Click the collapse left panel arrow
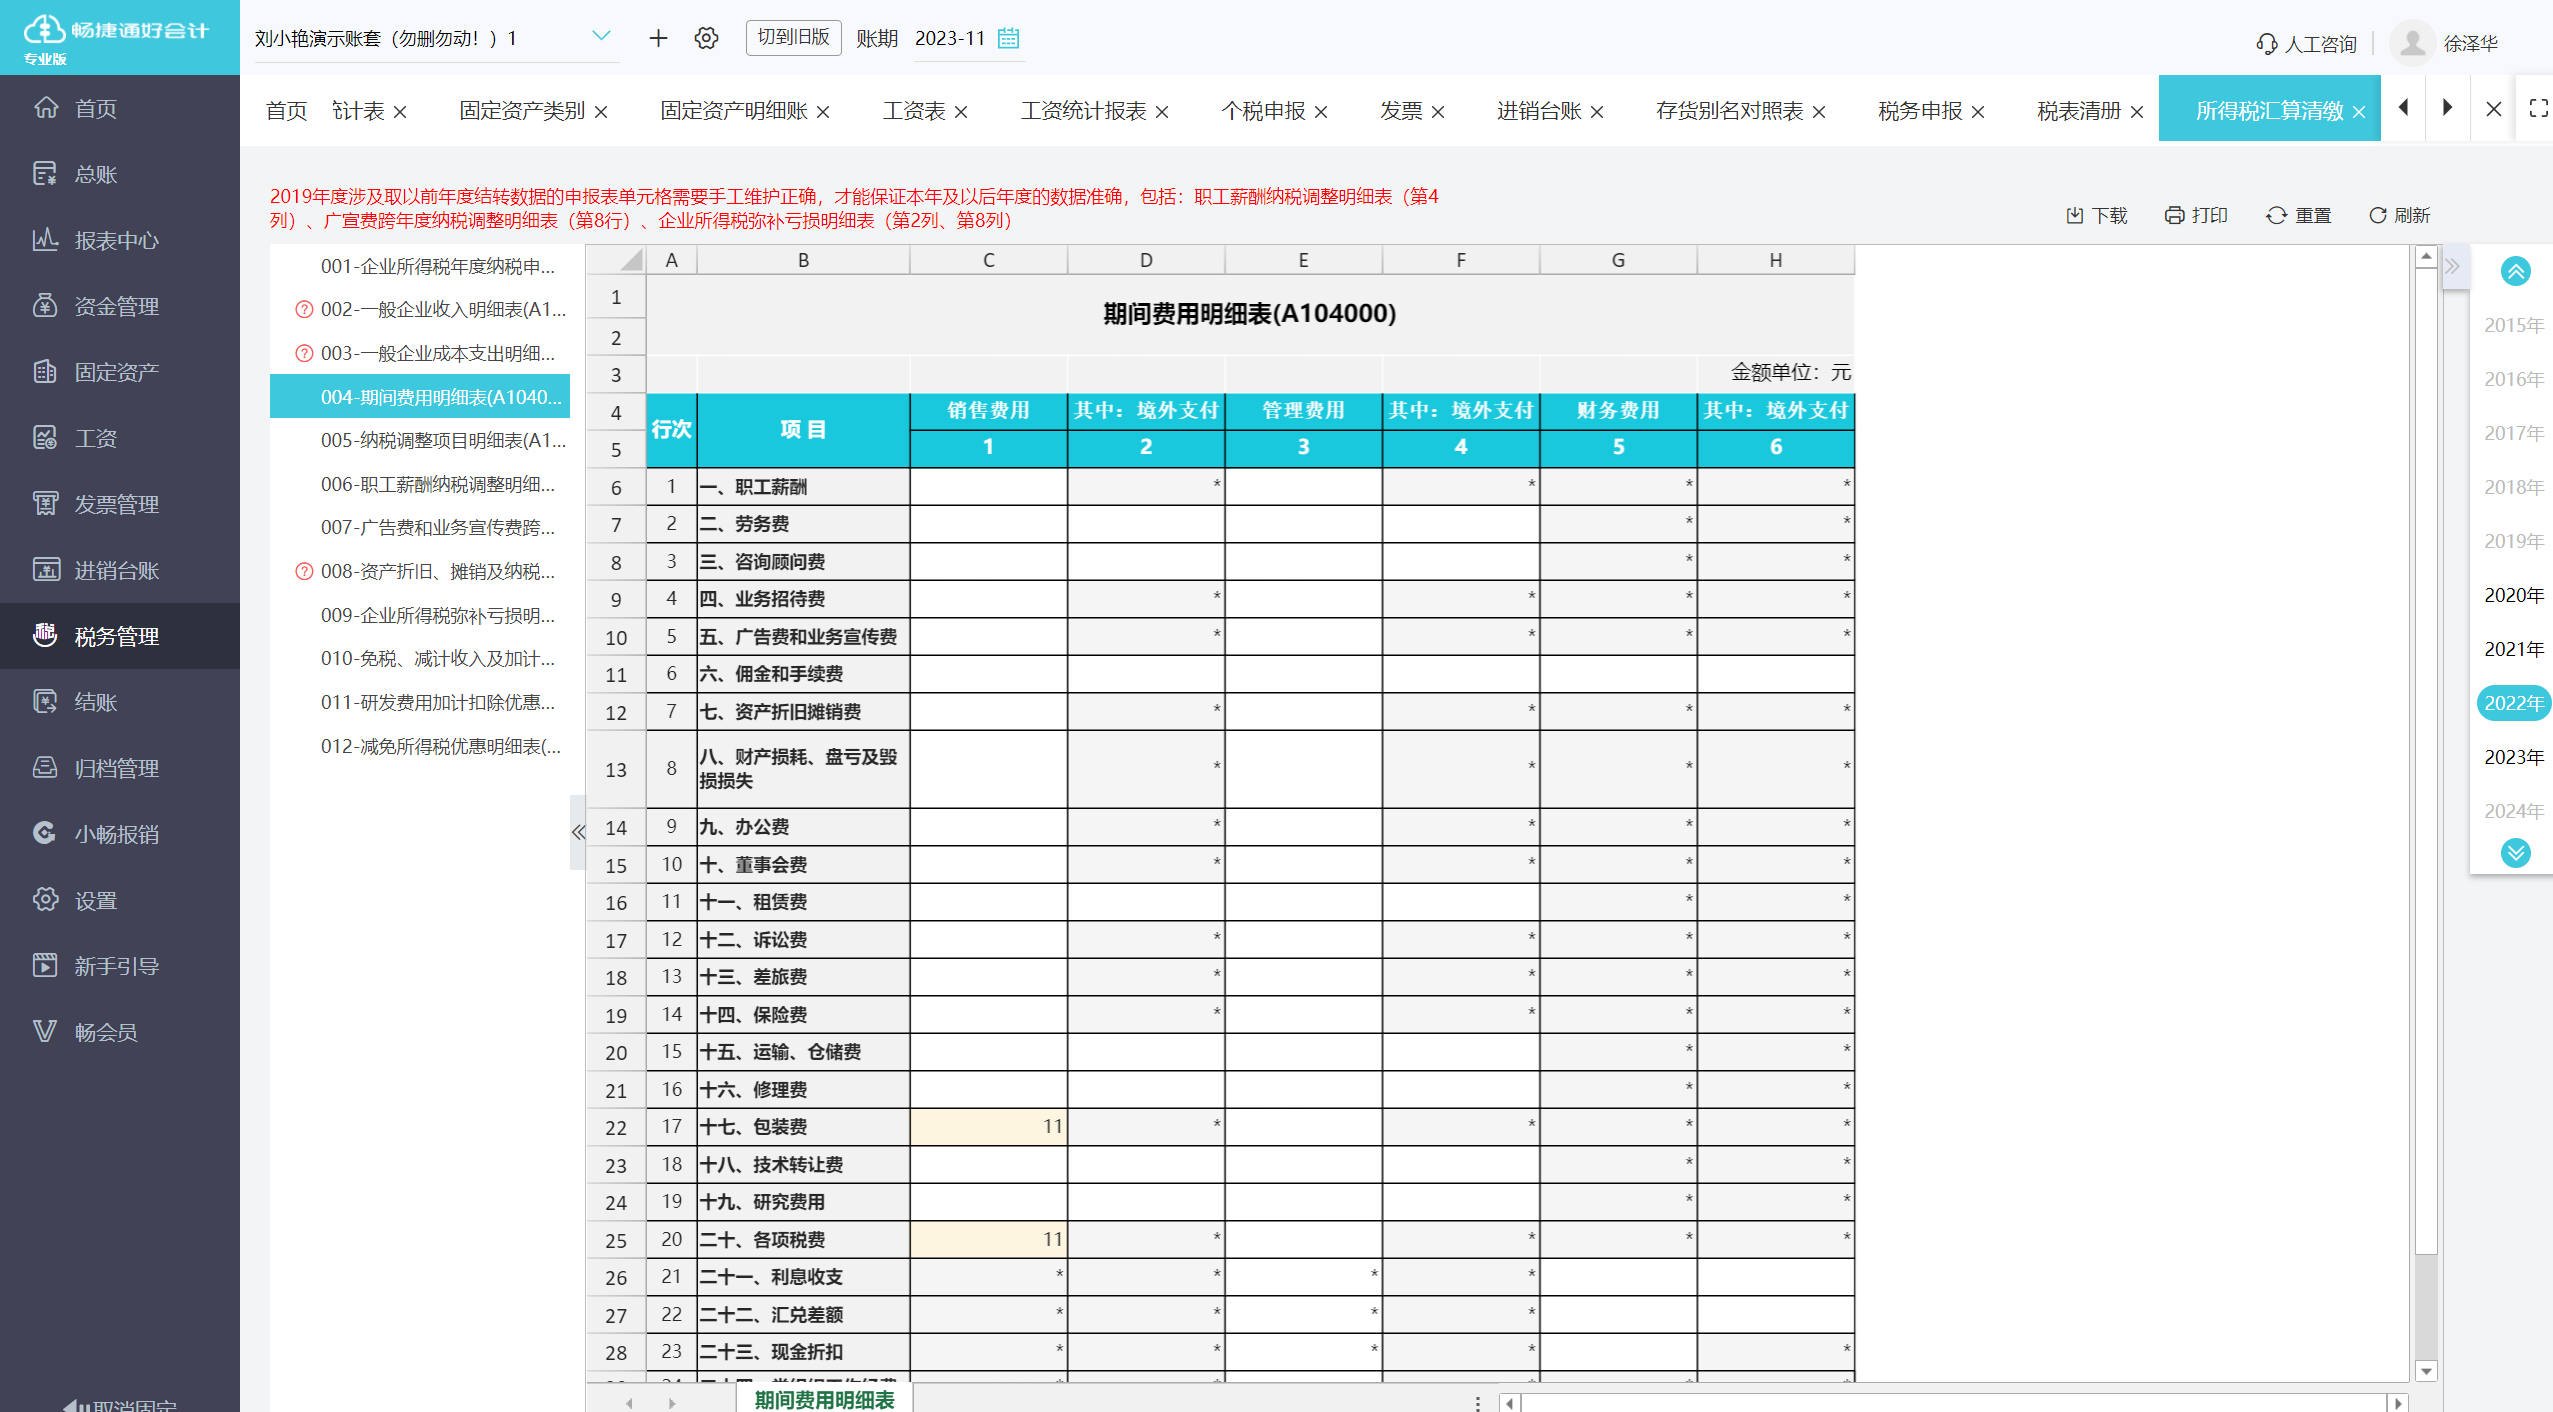The height and width of the screenshot is (1412, 2553). [580, 831]
